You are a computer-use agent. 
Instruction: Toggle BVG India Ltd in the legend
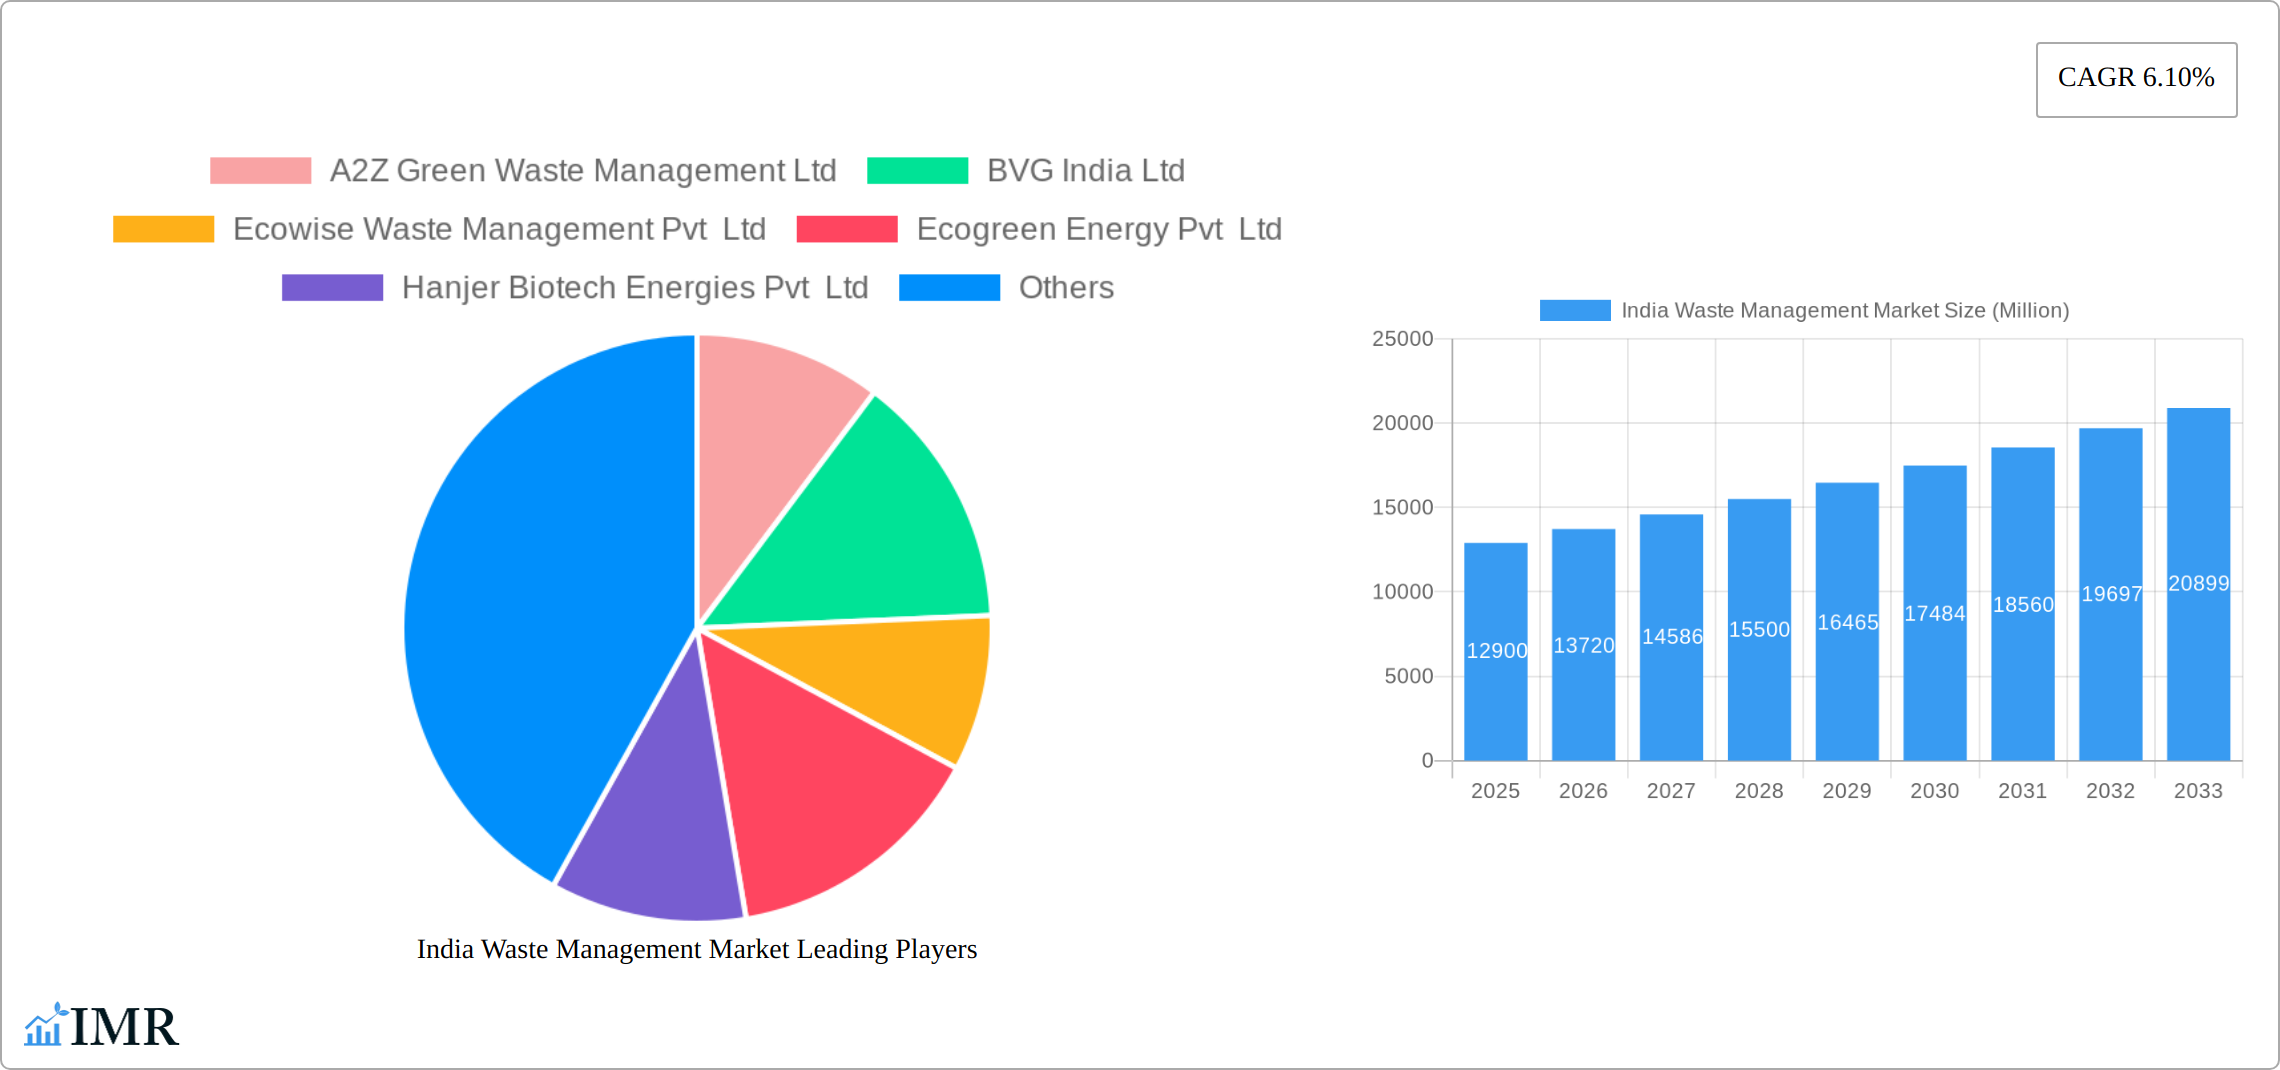pos(1084,170)
